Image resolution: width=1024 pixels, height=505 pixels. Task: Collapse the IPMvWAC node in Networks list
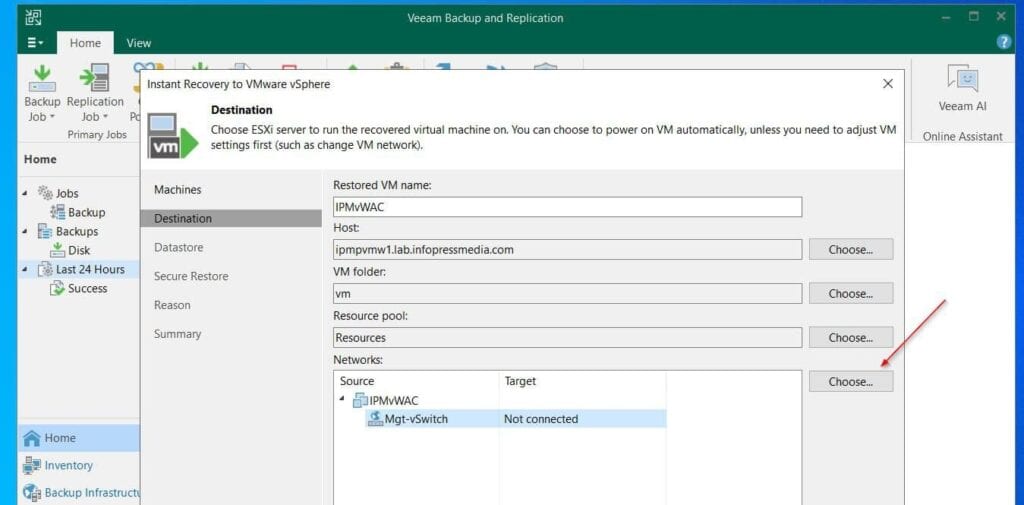pyautogui.click(x=342, y=400)
